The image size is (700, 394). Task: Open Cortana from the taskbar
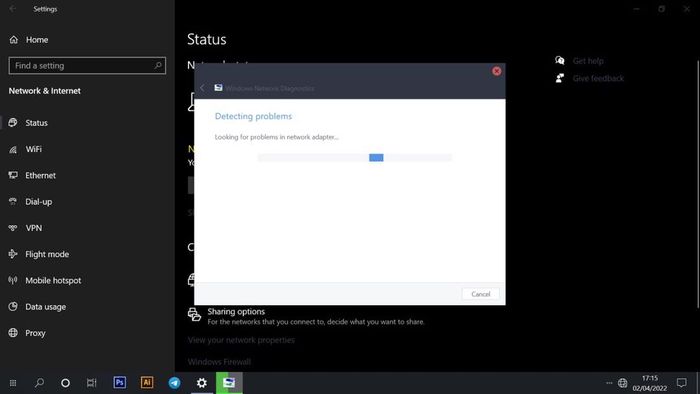pos(65,383)
